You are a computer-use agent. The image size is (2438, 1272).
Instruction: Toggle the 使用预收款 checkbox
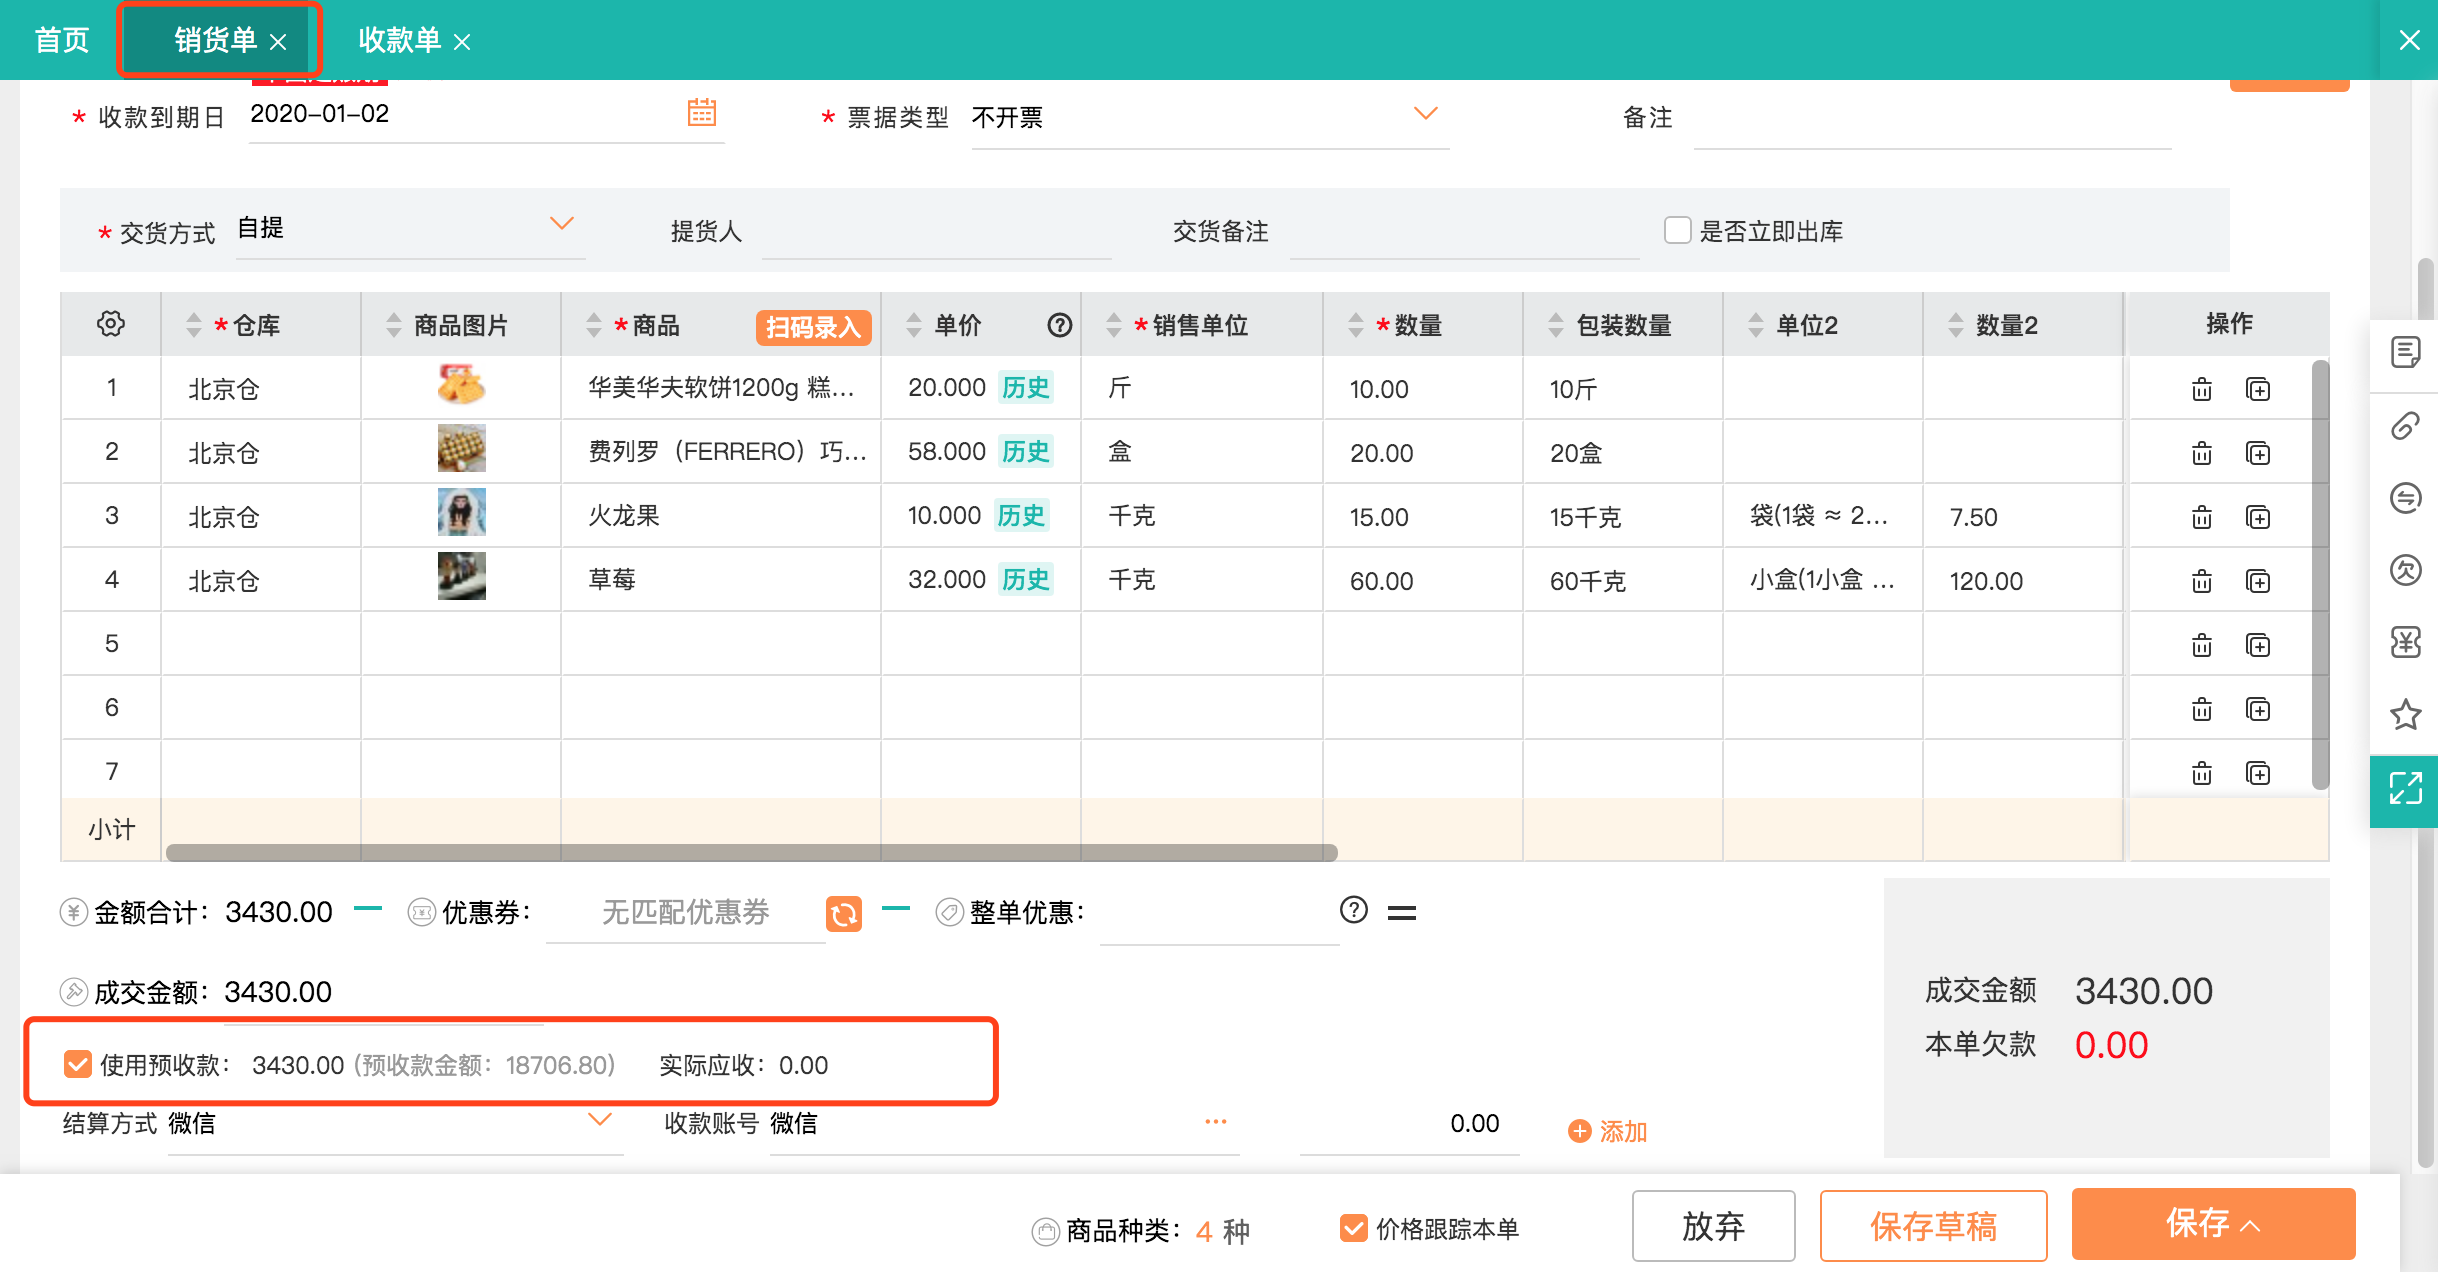click(x=76, y=1064)
